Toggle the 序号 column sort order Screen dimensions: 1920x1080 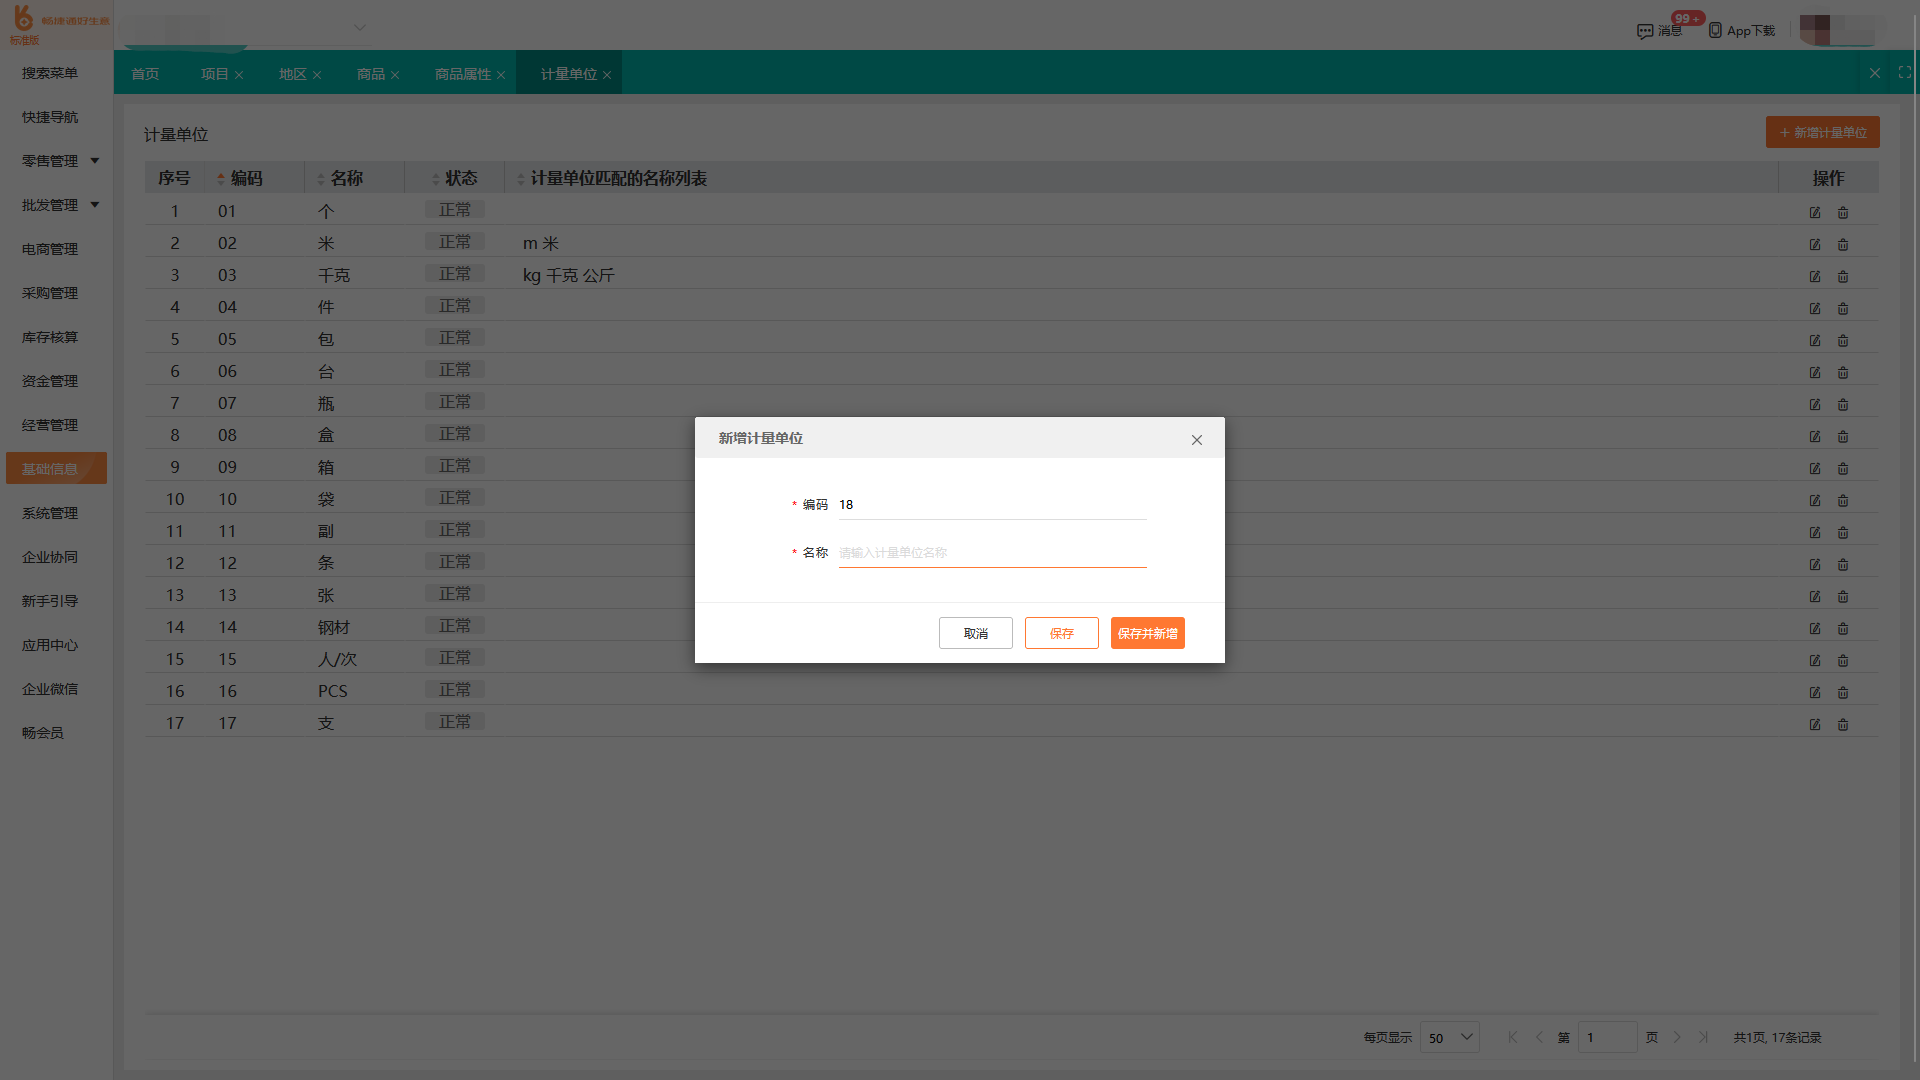[x=175, y=177]
